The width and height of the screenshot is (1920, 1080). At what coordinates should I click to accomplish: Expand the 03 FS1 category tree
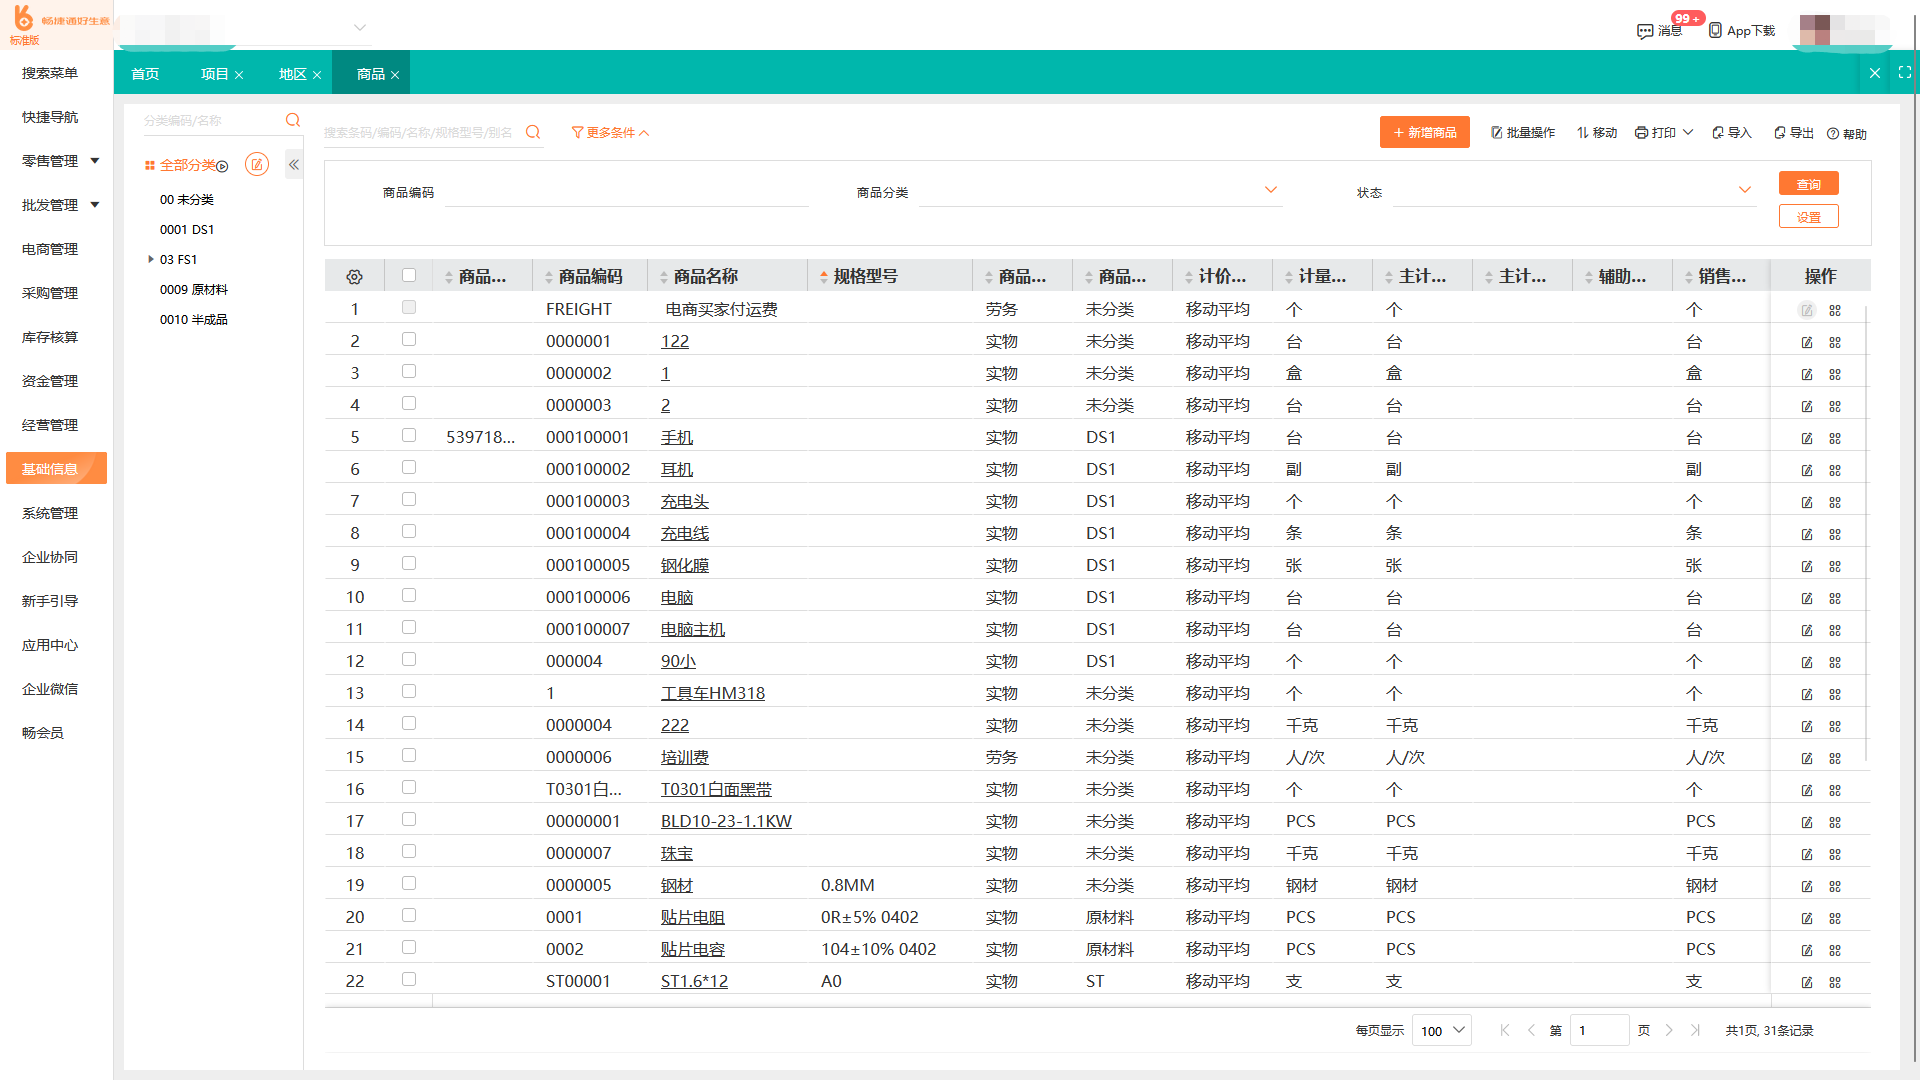tap(150, 258)
